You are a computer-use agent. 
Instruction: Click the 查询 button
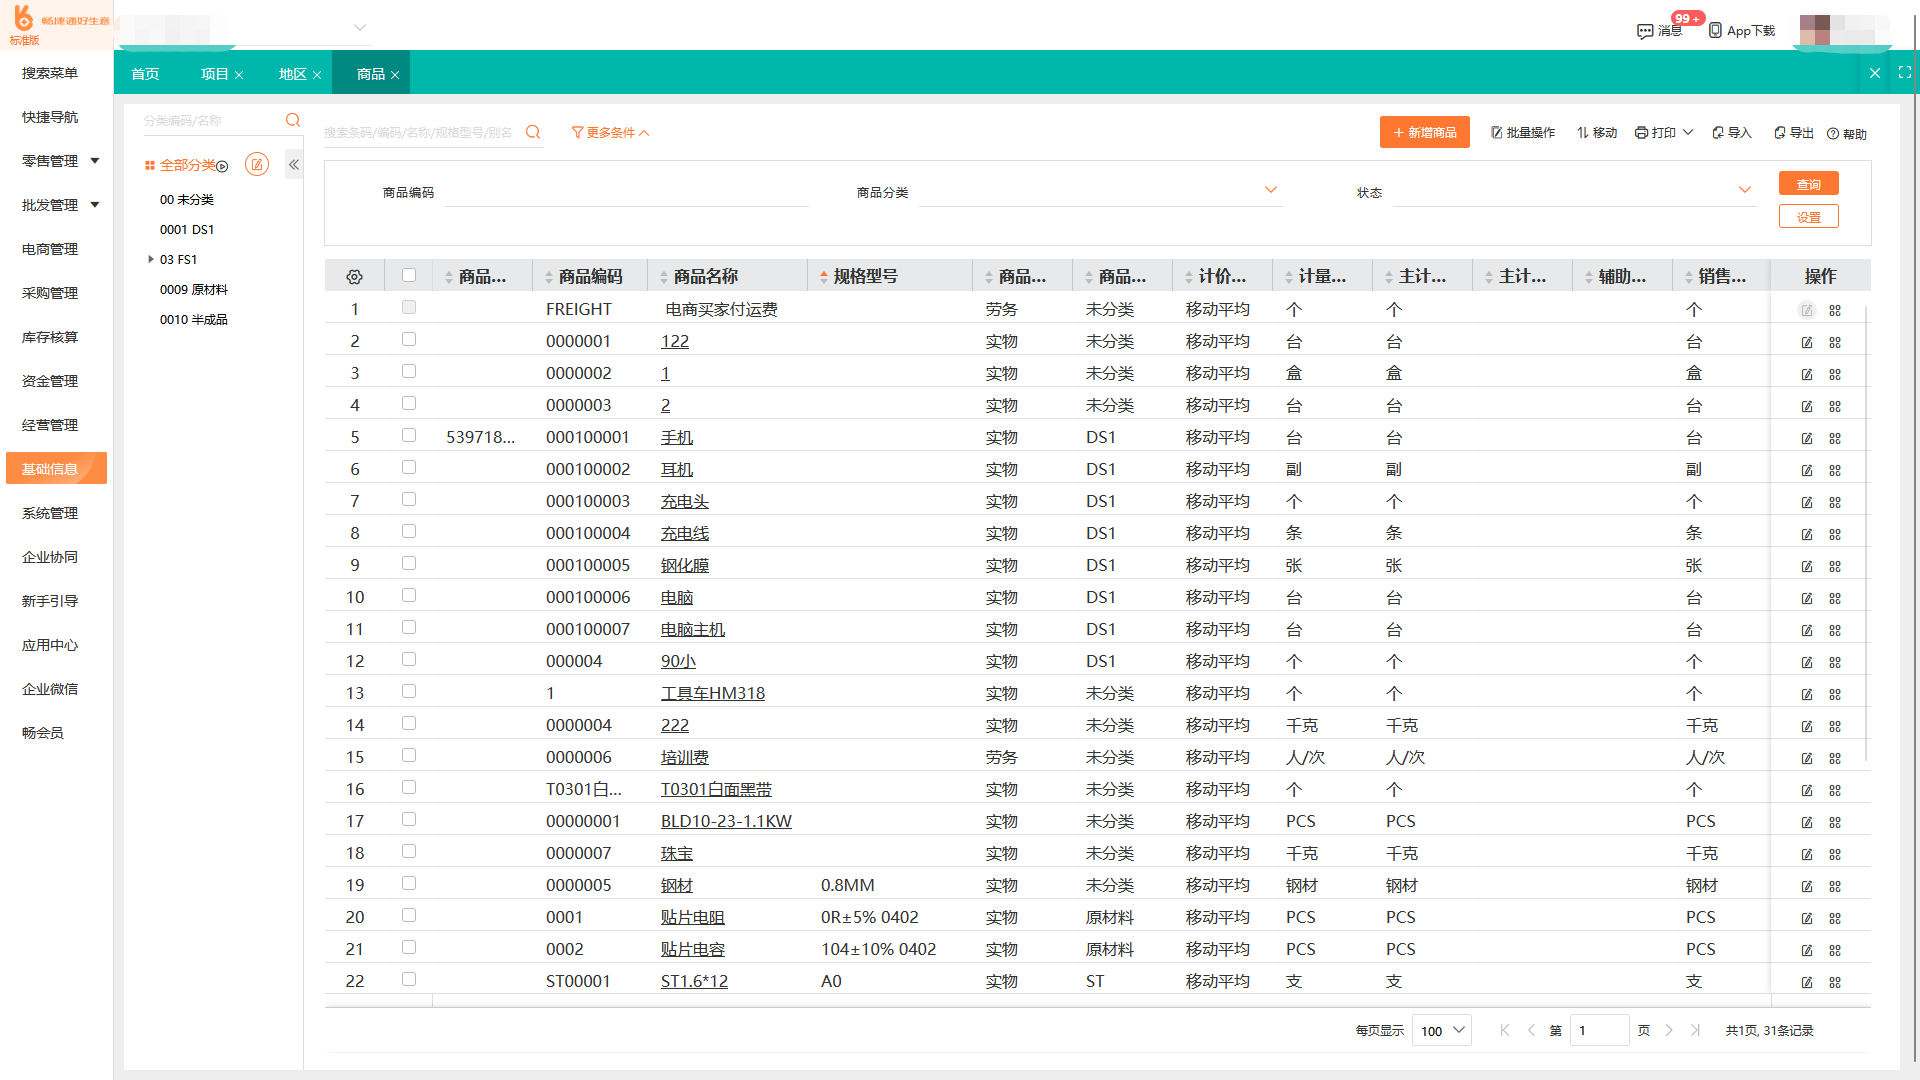tap(1808, 183)
